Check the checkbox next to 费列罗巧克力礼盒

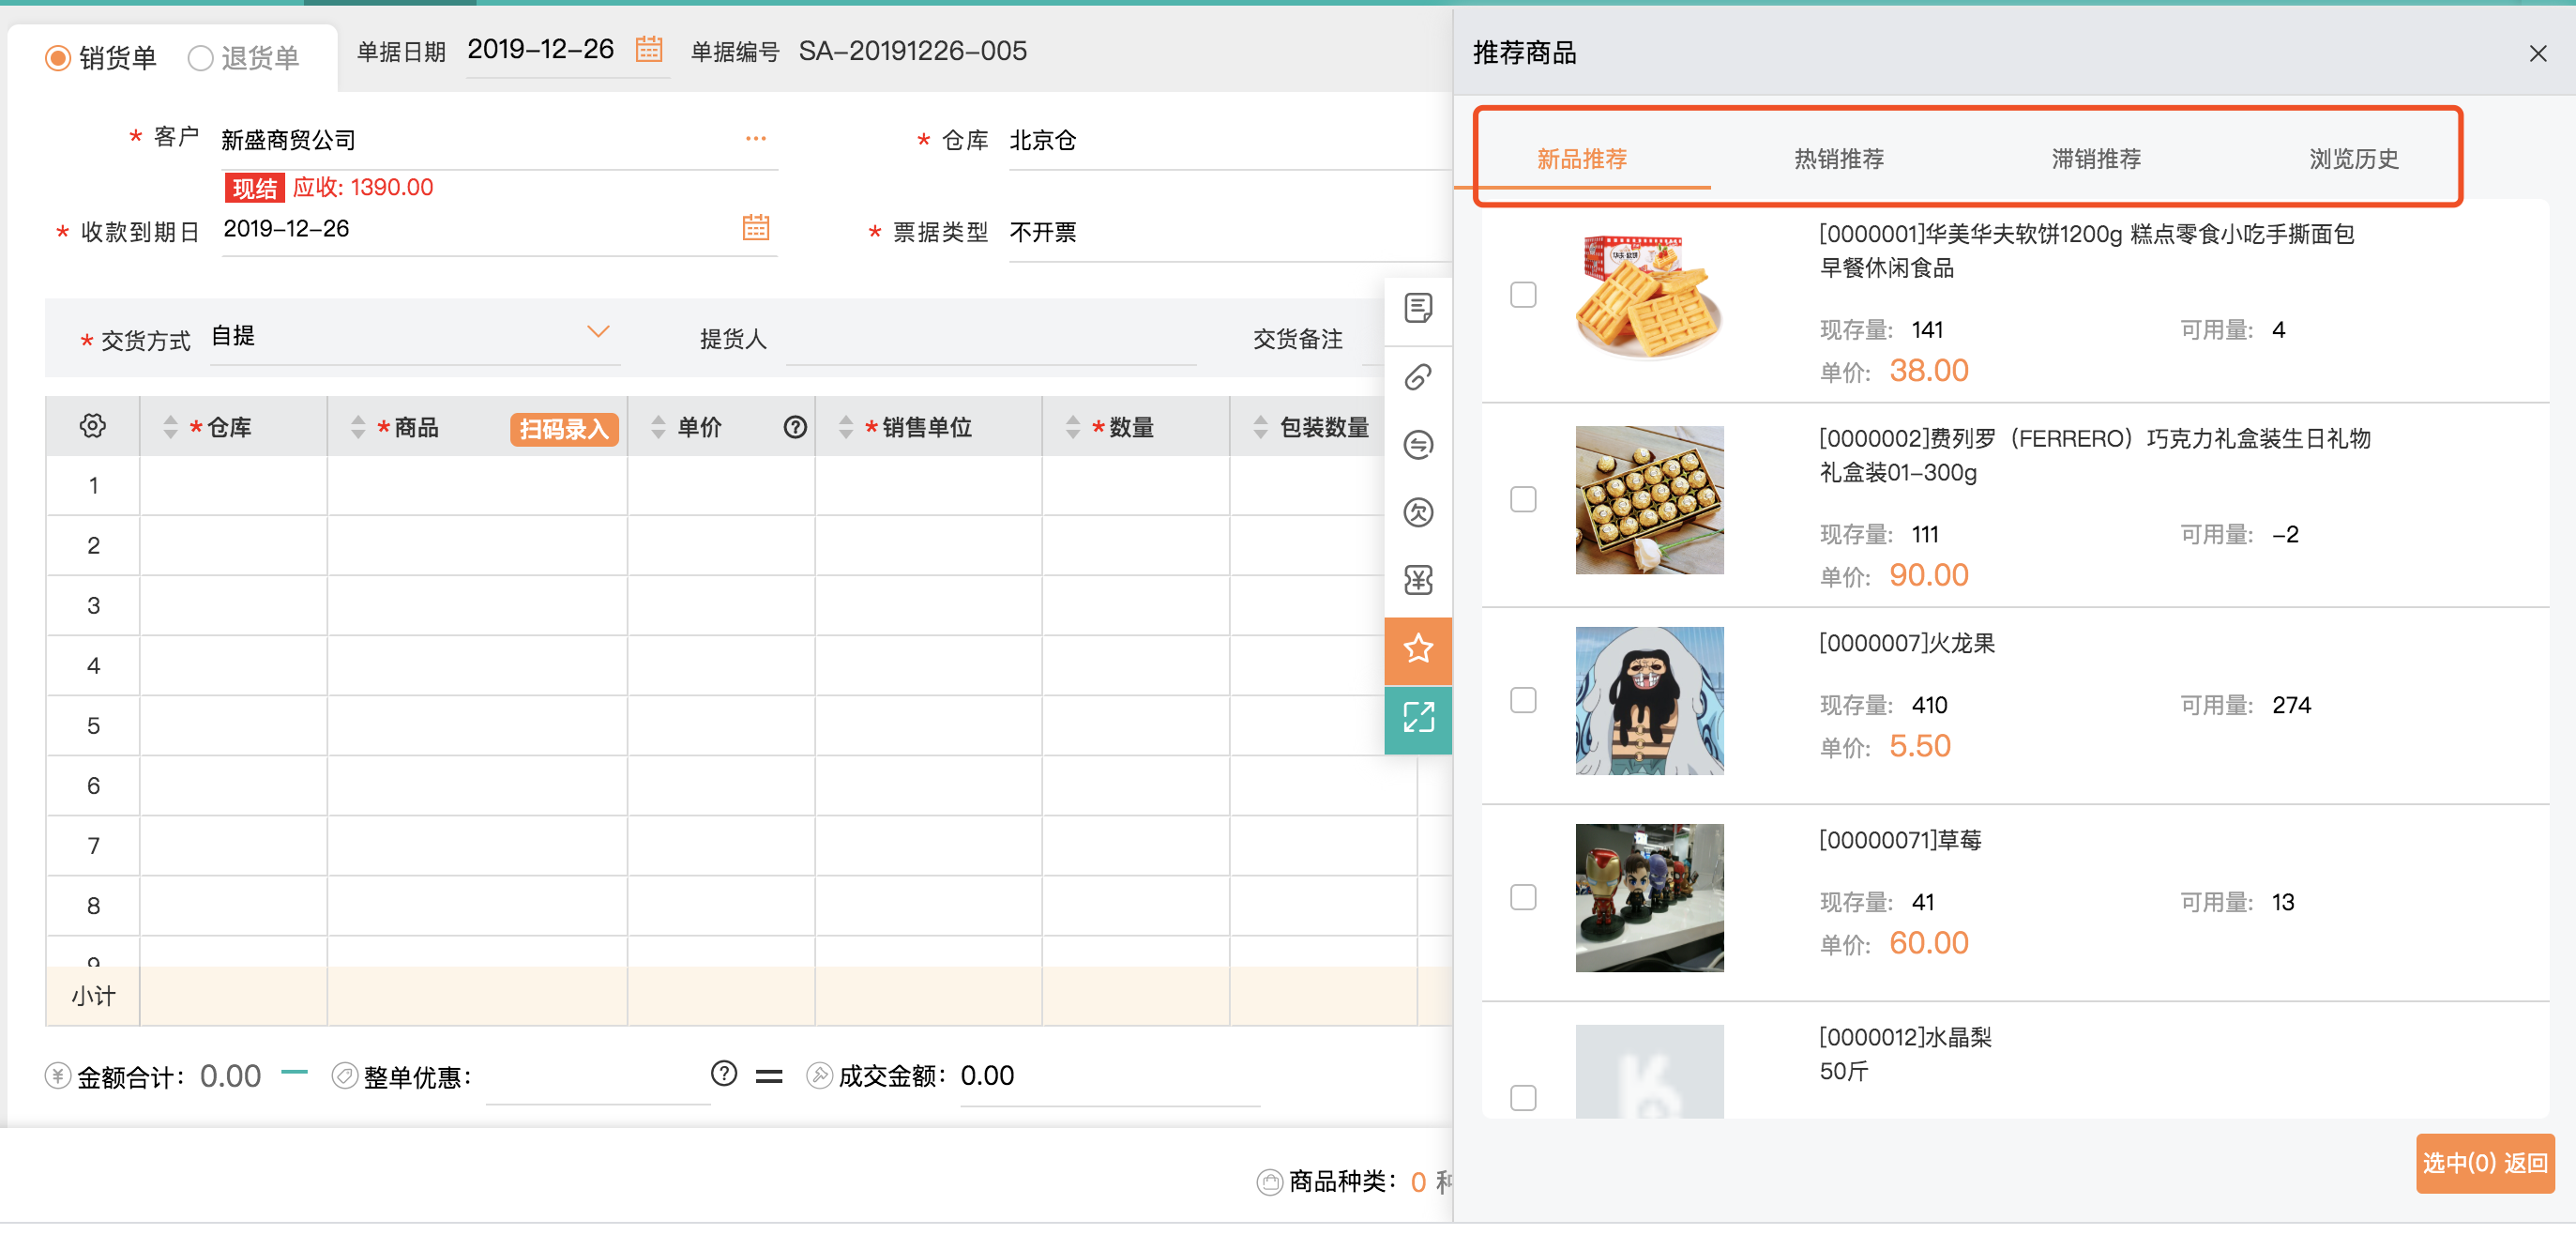pos(1523,500)
